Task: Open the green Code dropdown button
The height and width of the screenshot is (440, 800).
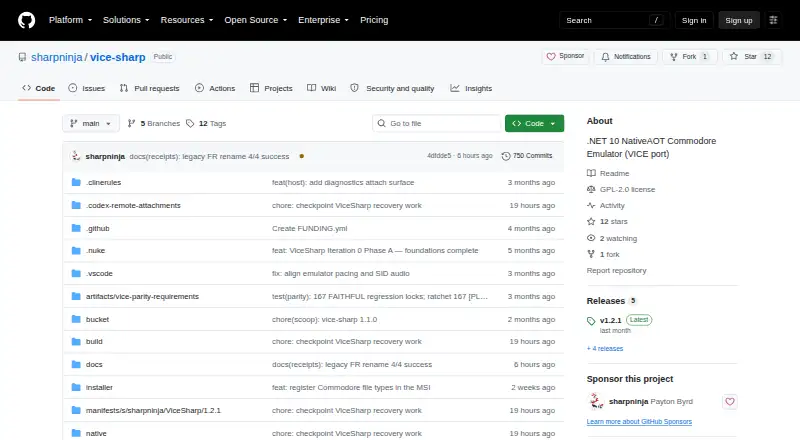Action: 534,124
